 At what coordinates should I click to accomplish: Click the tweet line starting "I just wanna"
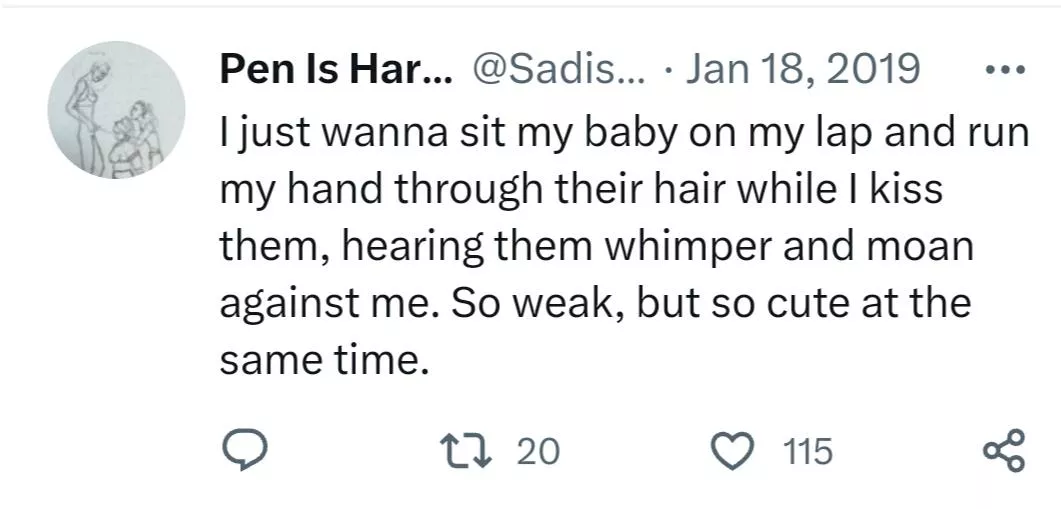(x=623, y=134)
